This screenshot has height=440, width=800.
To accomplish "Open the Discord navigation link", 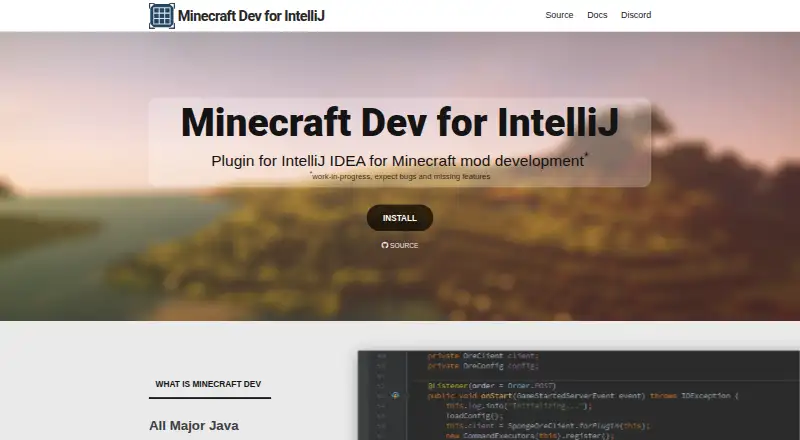I will [636, 15].
